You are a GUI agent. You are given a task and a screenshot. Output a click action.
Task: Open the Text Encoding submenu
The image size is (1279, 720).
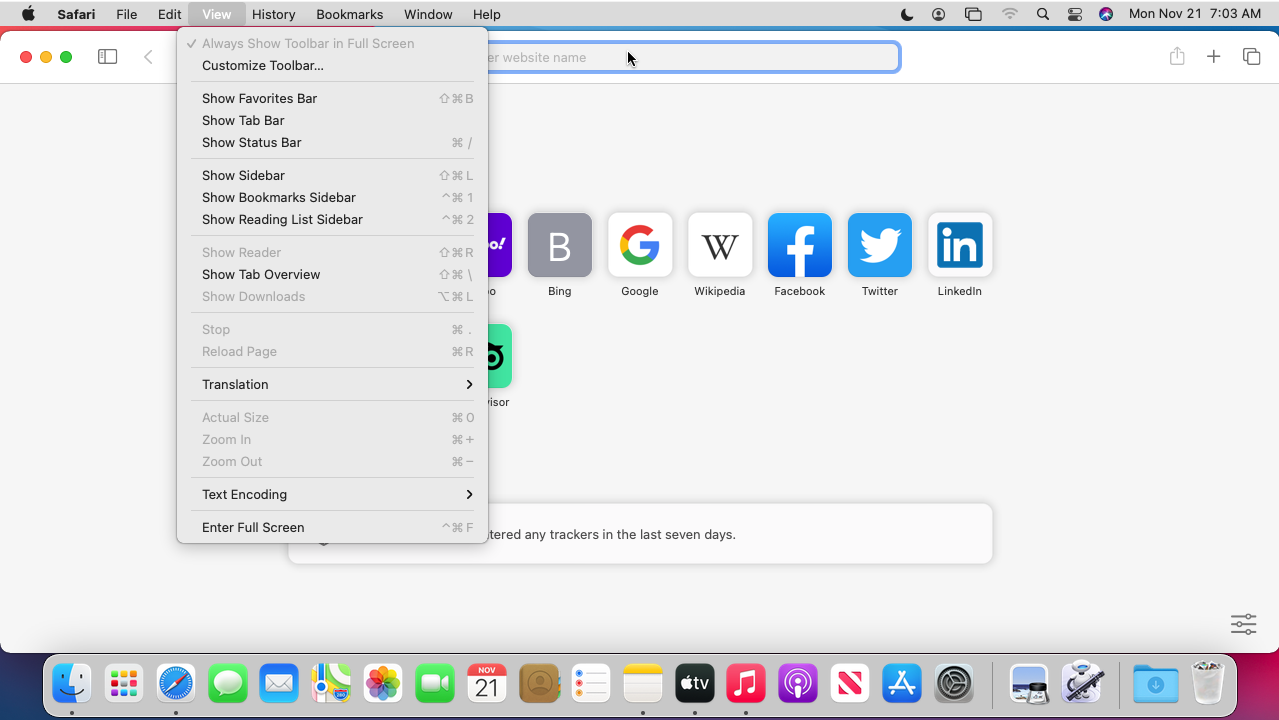click(x=244, y=494)
